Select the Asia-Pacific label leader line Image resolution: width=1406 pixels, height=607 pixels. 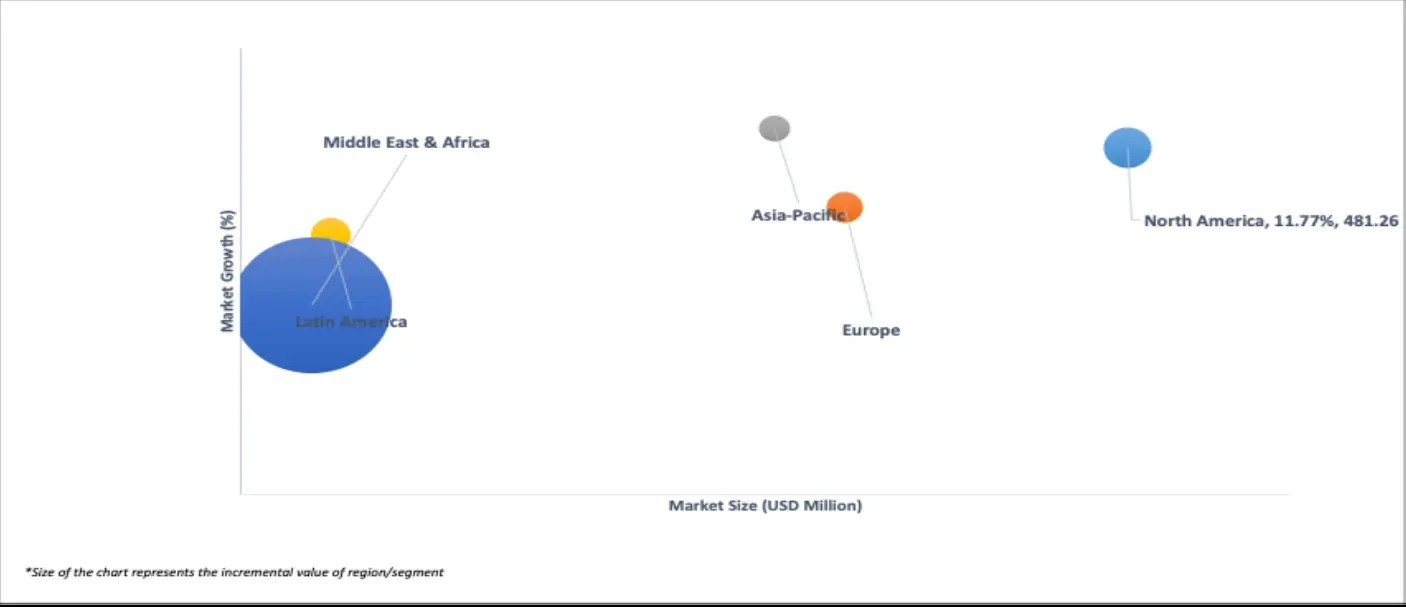point(788,172)
